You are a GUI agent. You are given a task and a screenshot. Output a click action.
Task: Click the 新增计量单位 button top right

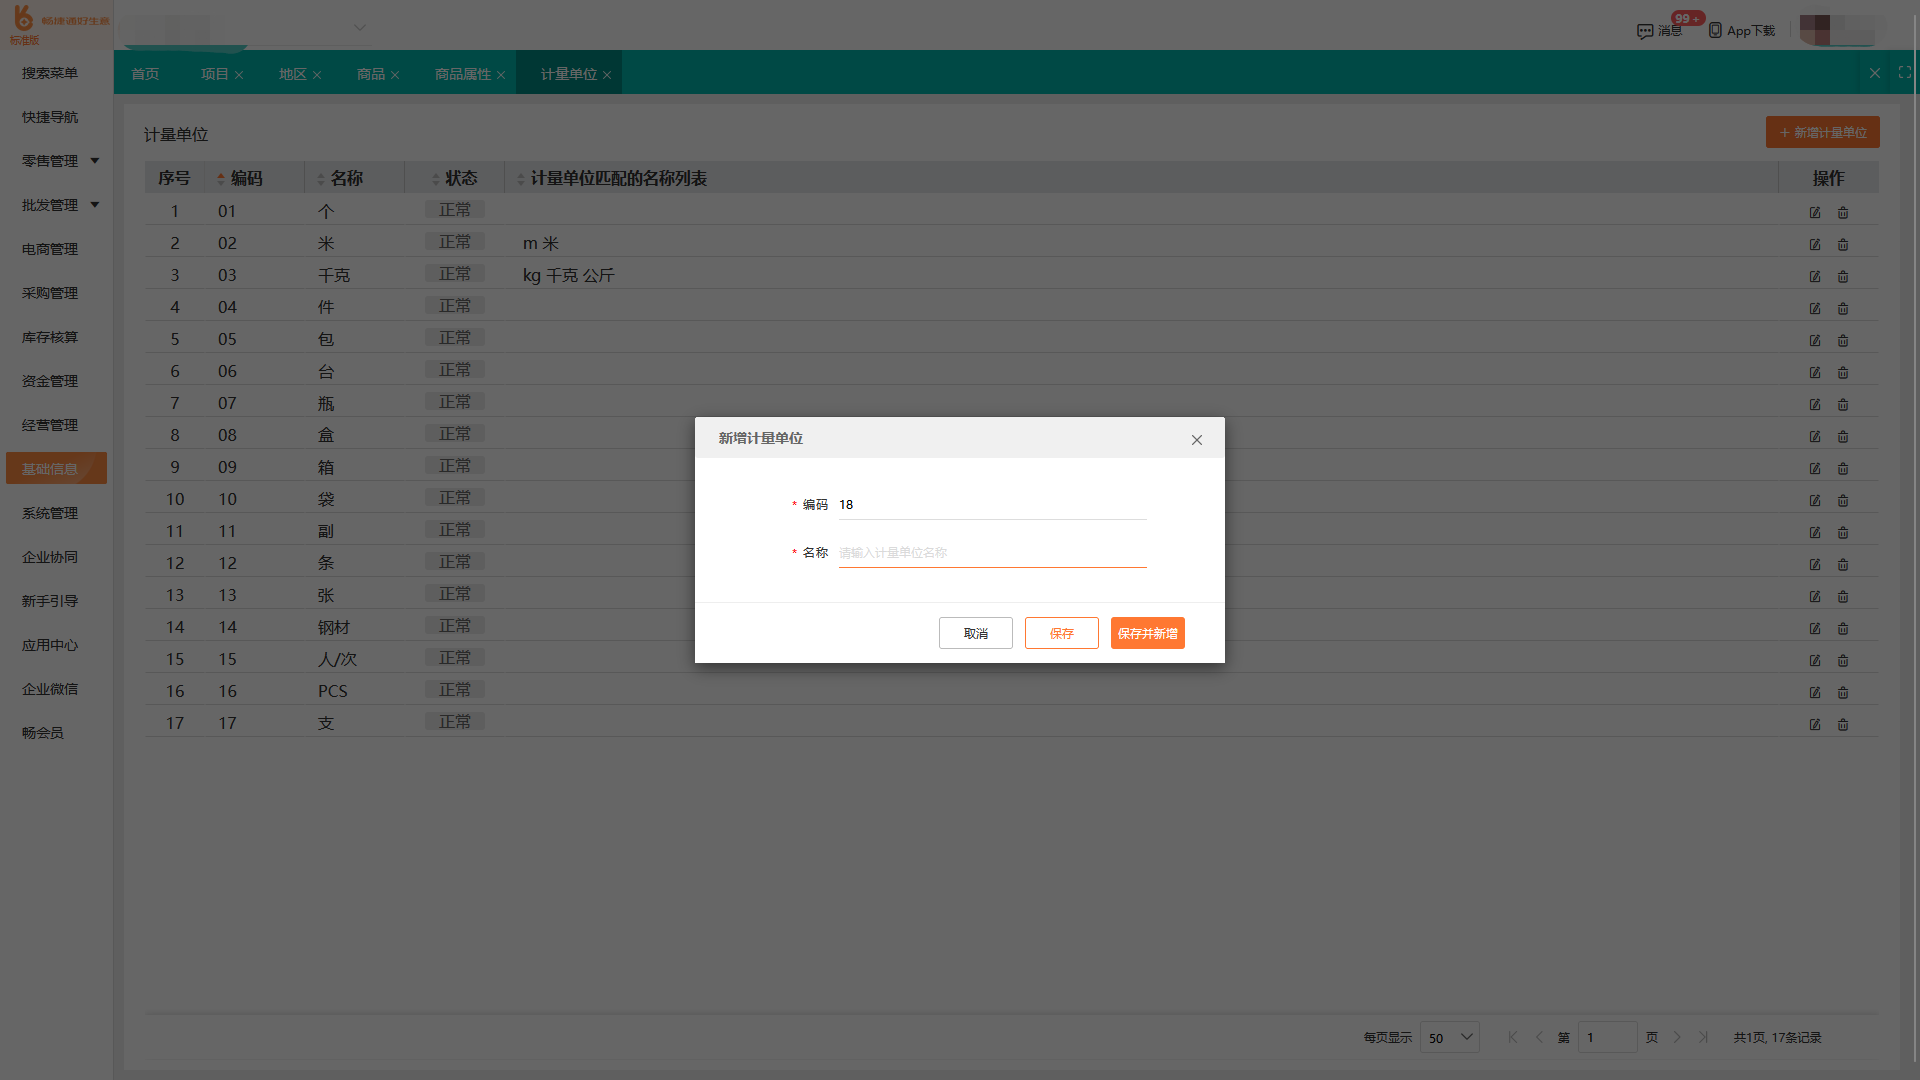pyautogui.click(x=1821, y=132)
